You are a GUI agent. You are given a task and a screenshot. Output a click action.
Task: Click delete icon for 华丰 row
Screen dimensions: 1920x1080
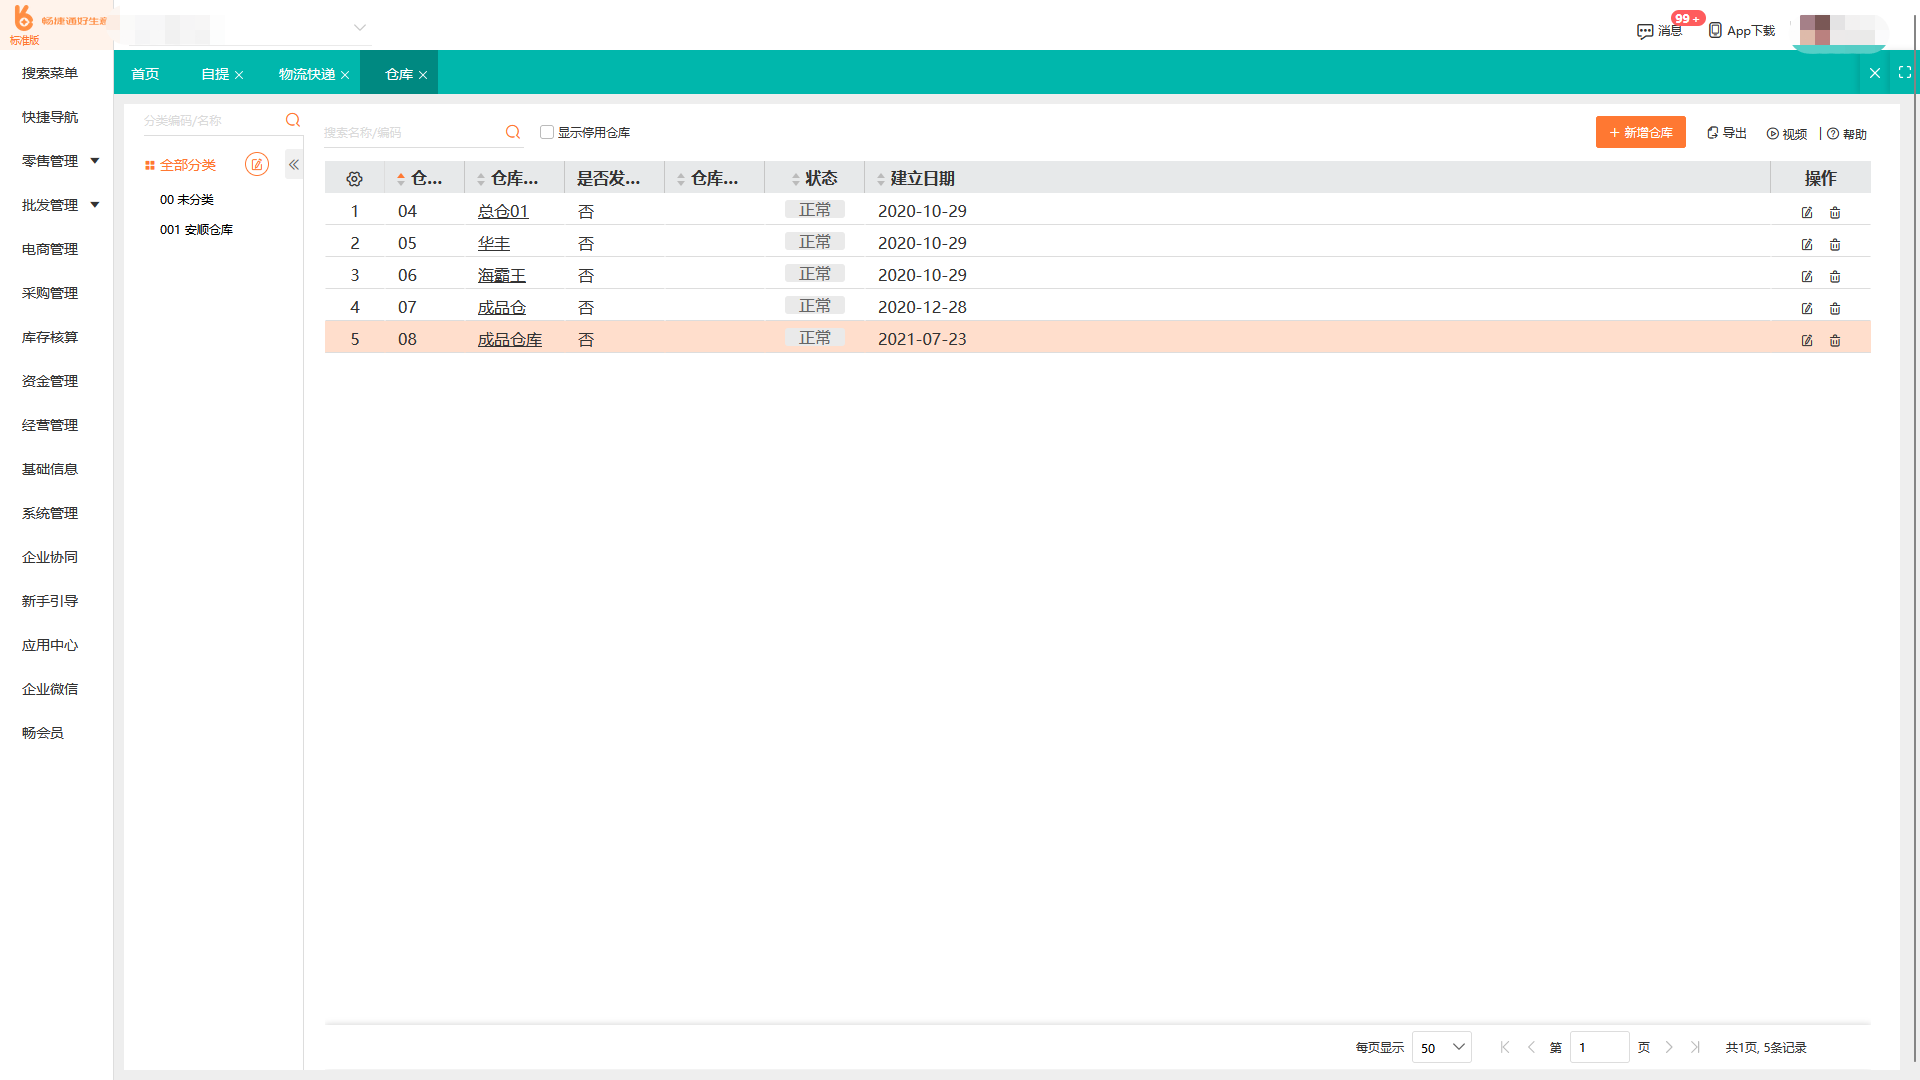pos(1836,243)
